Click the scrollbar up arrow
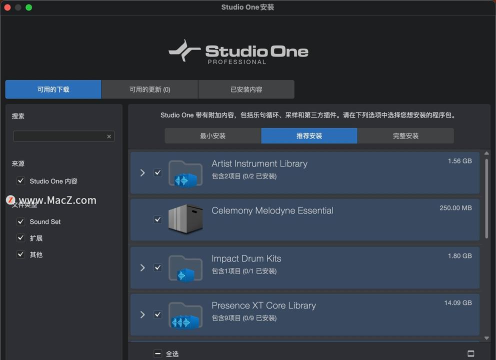Image resolution: width=496 pixels, height=360 pixels. (x=487, y=153)
